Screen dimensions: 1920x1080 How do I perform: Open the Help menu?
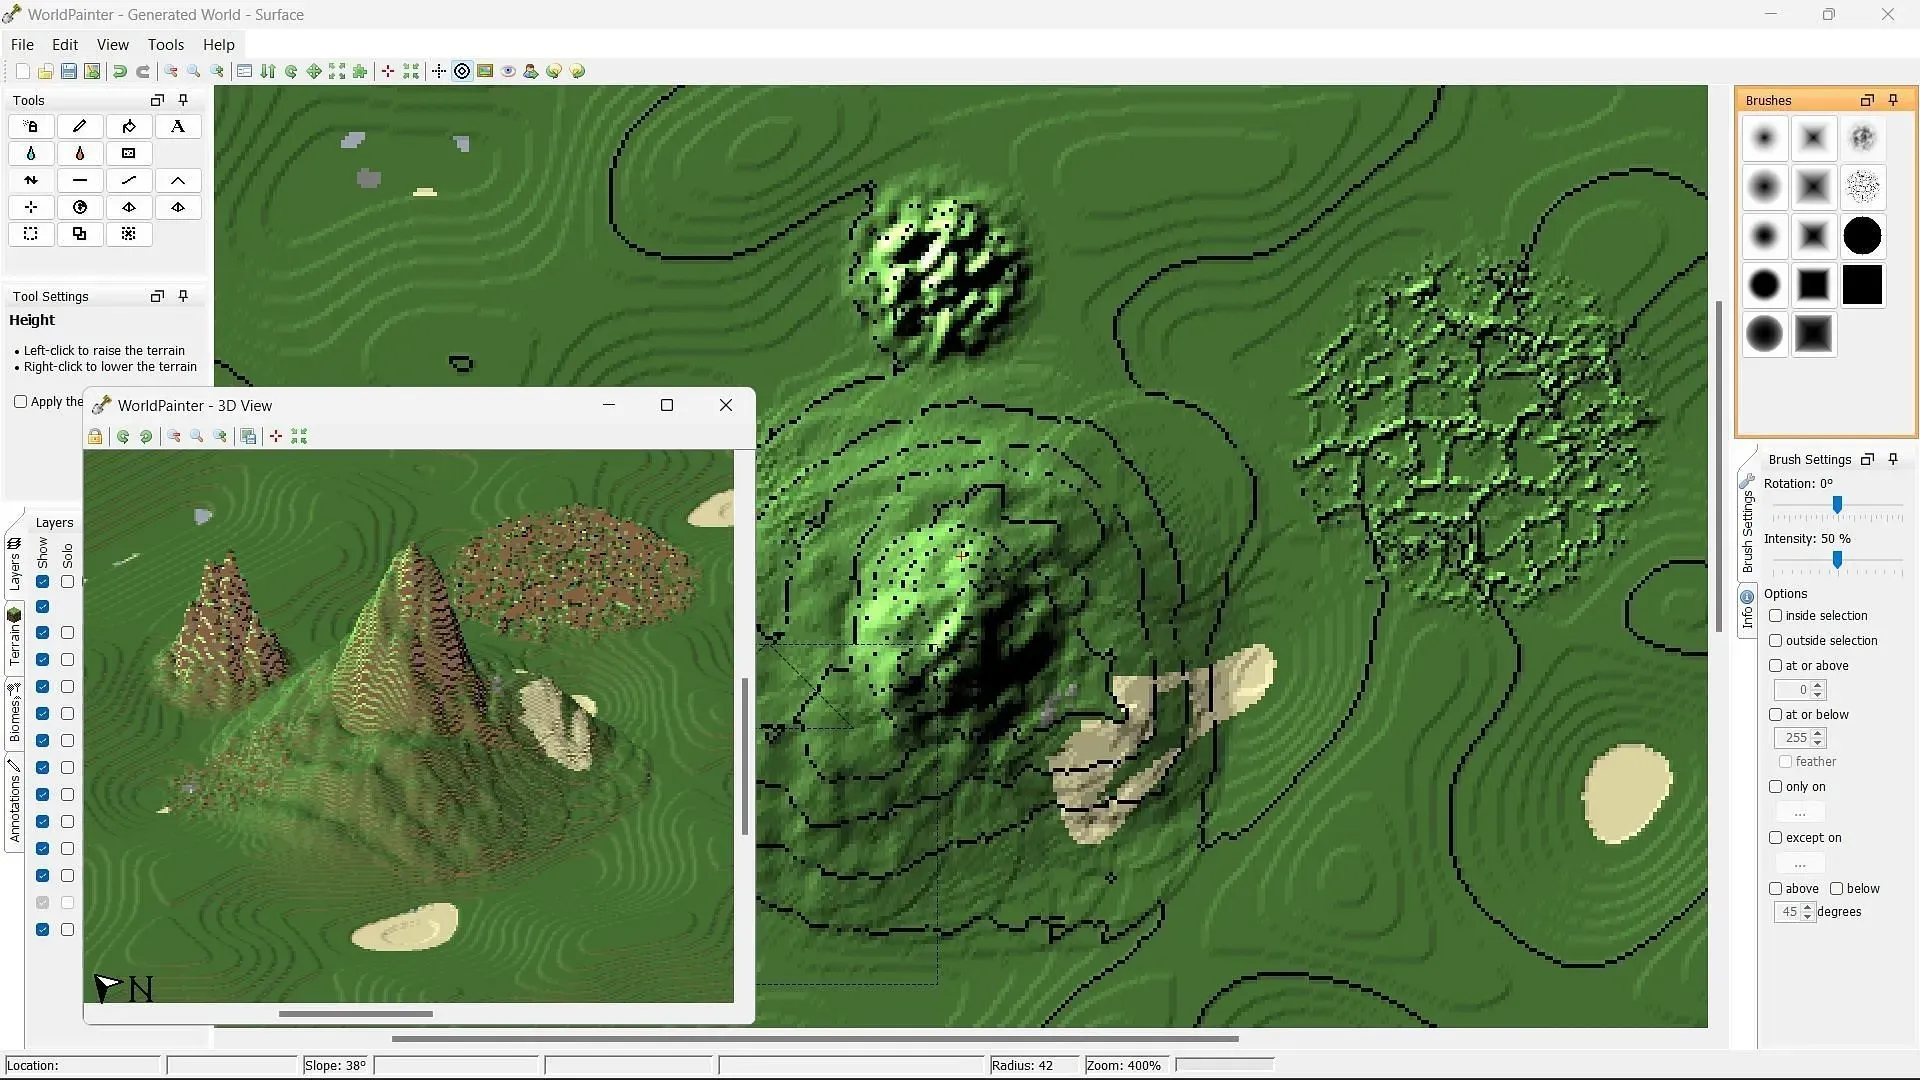[218, 44]
